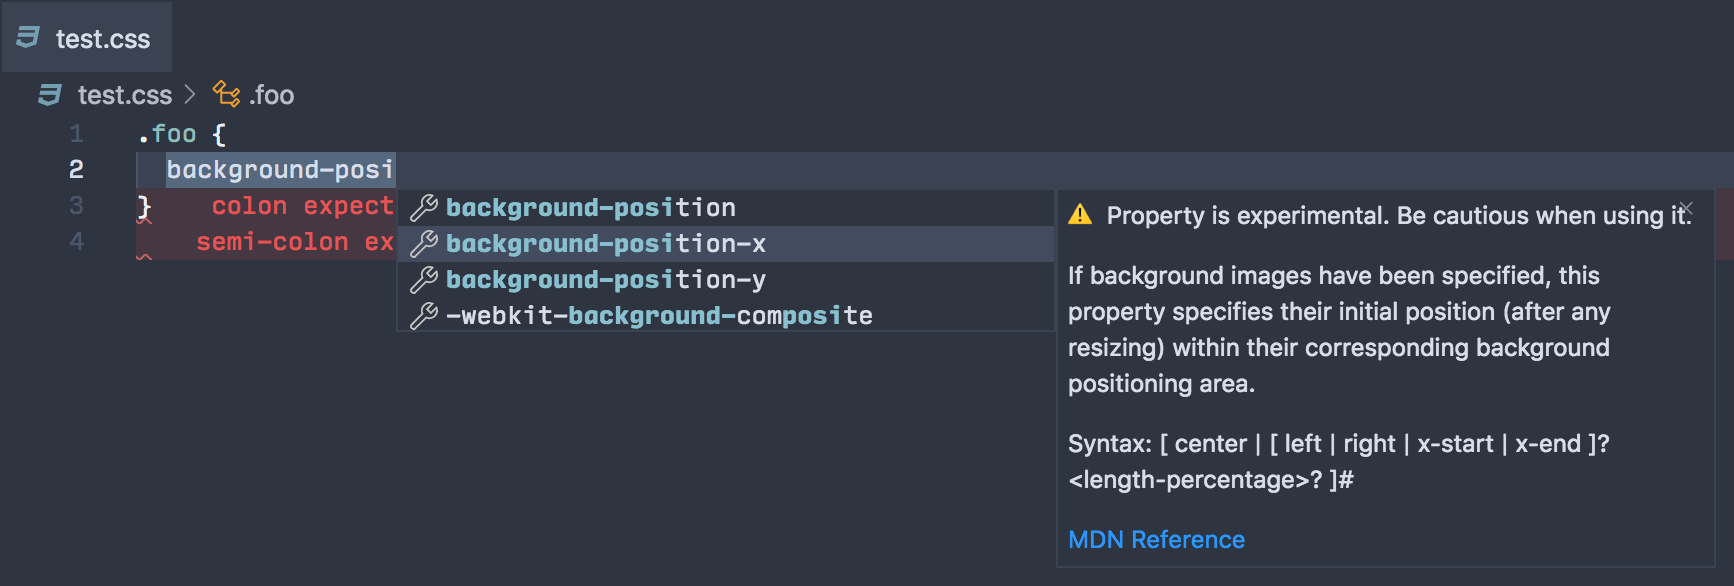Screen dimensions: 1734x586
Task: Click the wrench icon beside background-position-x
Action: tap(424, 243)
